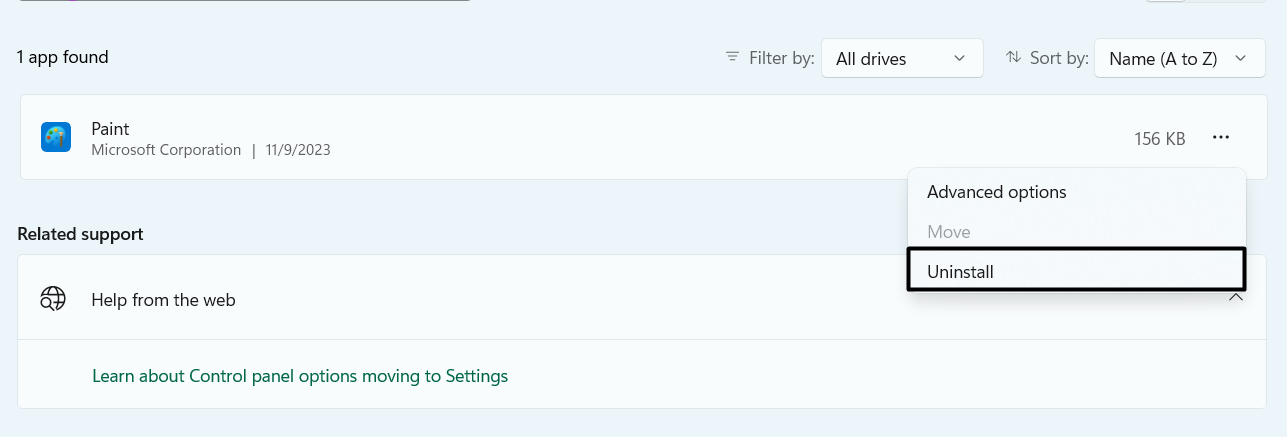Click the 156 KB size value
Image resolution: width=1287 pixels, height=437 pixels.
[1159, 139]
